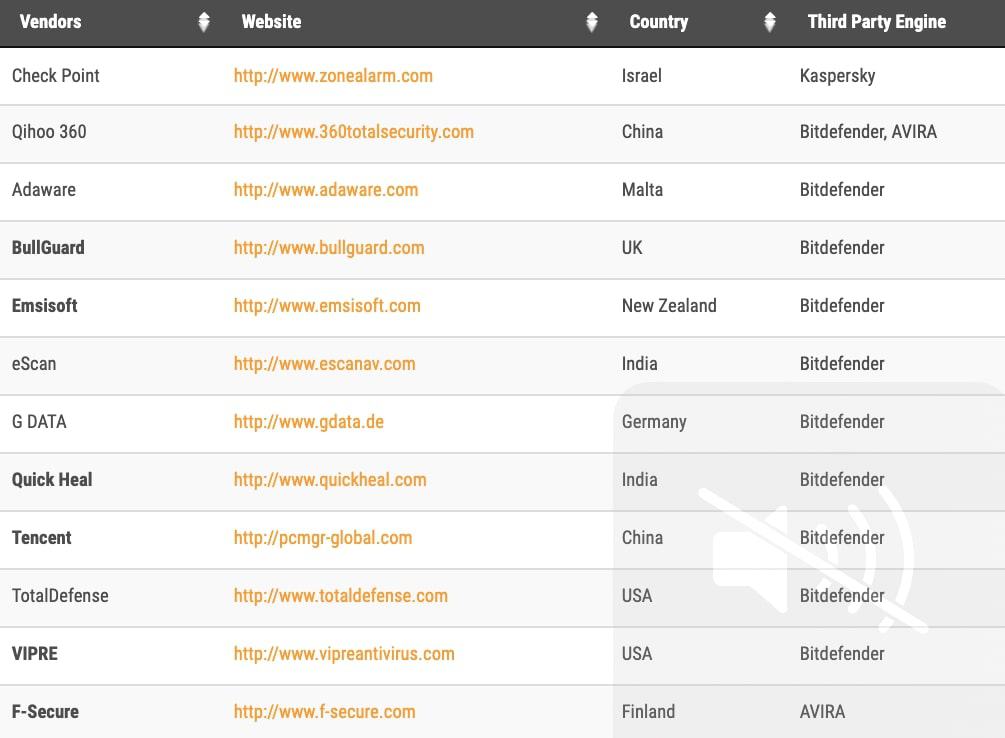Select the TotalDefense vendor cell
The height and width of the screenshot is (738, 1005).
60,596
